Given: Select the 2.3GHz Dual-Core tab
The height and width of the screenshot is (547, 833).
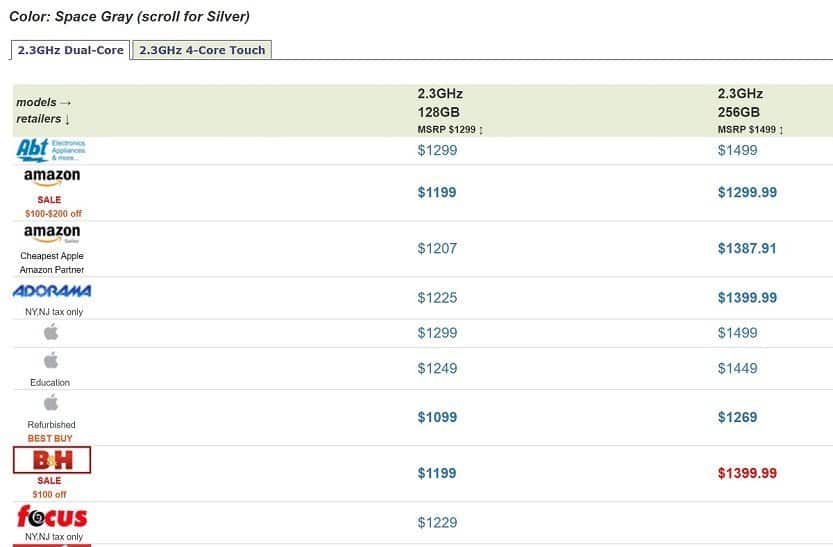Looking at the screenshot, I should [x=71, y=50].
